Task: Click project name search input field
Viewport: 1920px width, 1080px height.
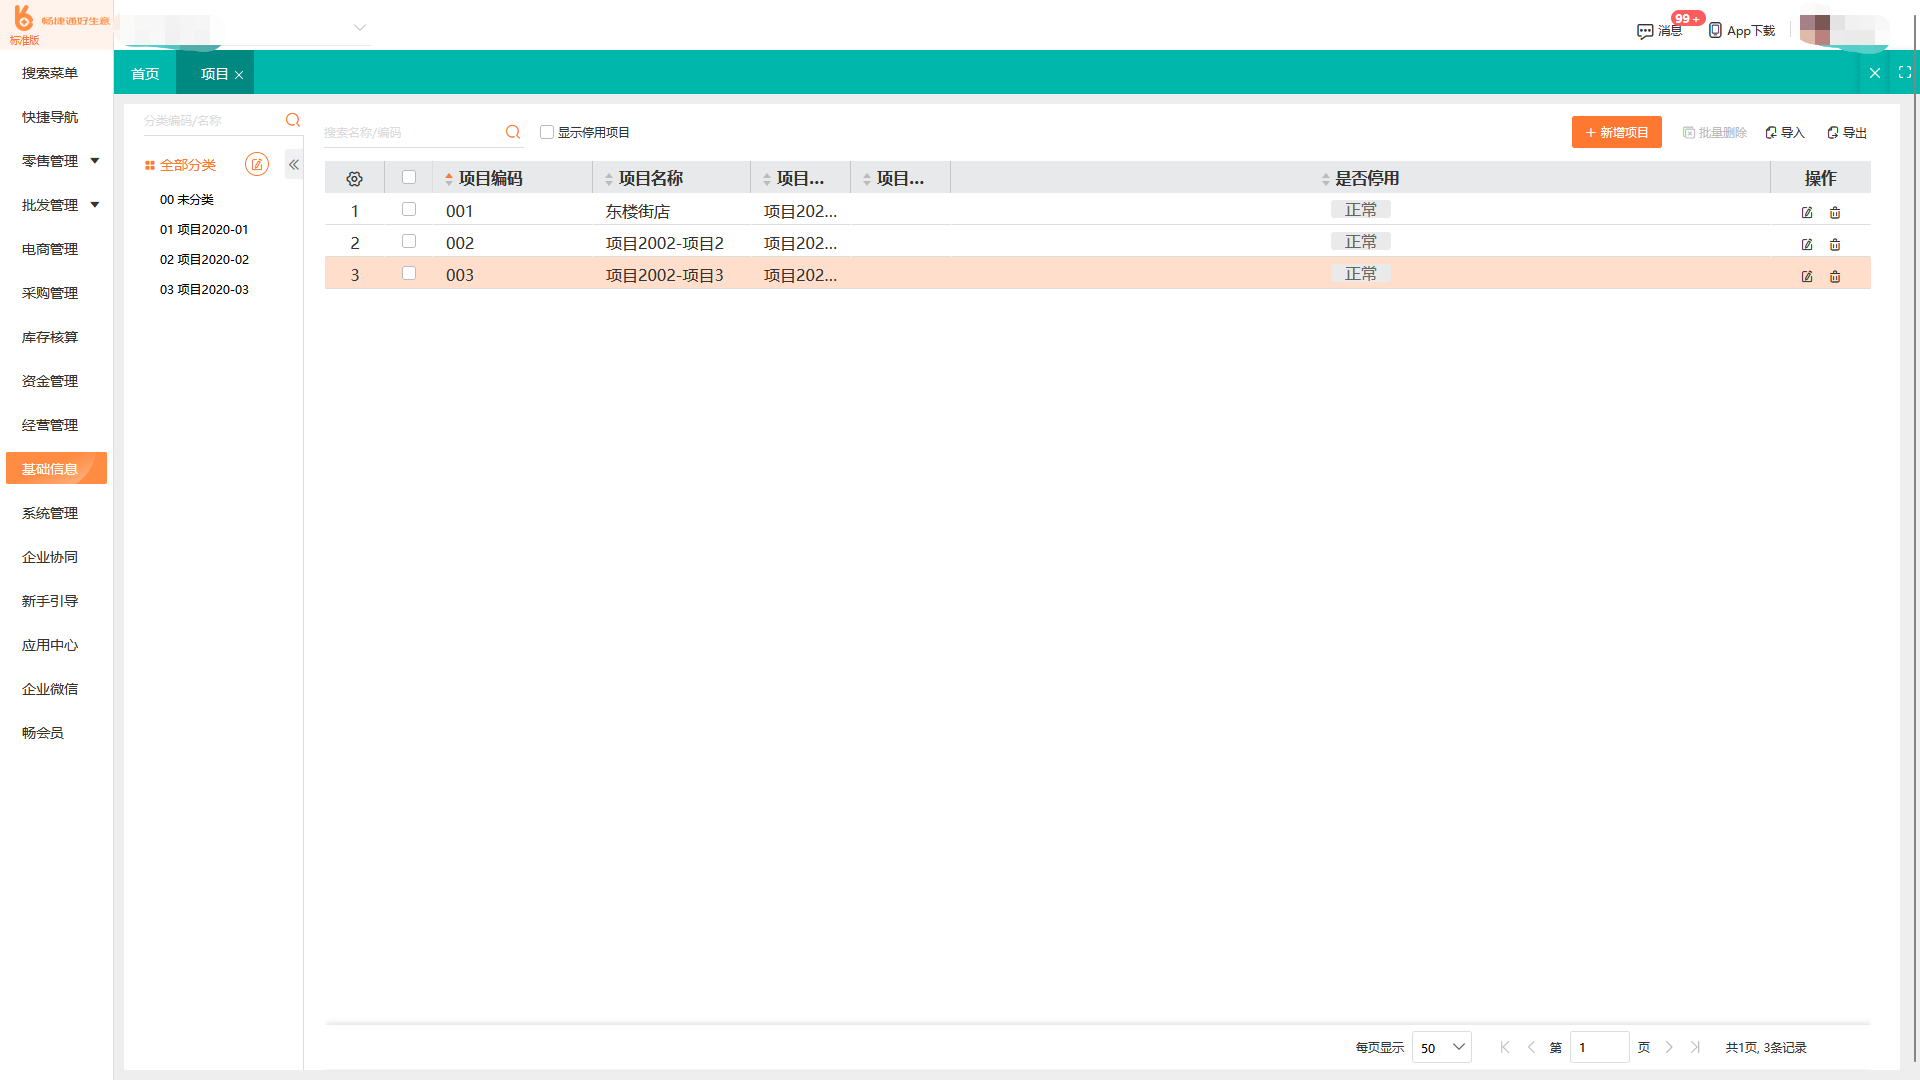Action: click(409, 132)
